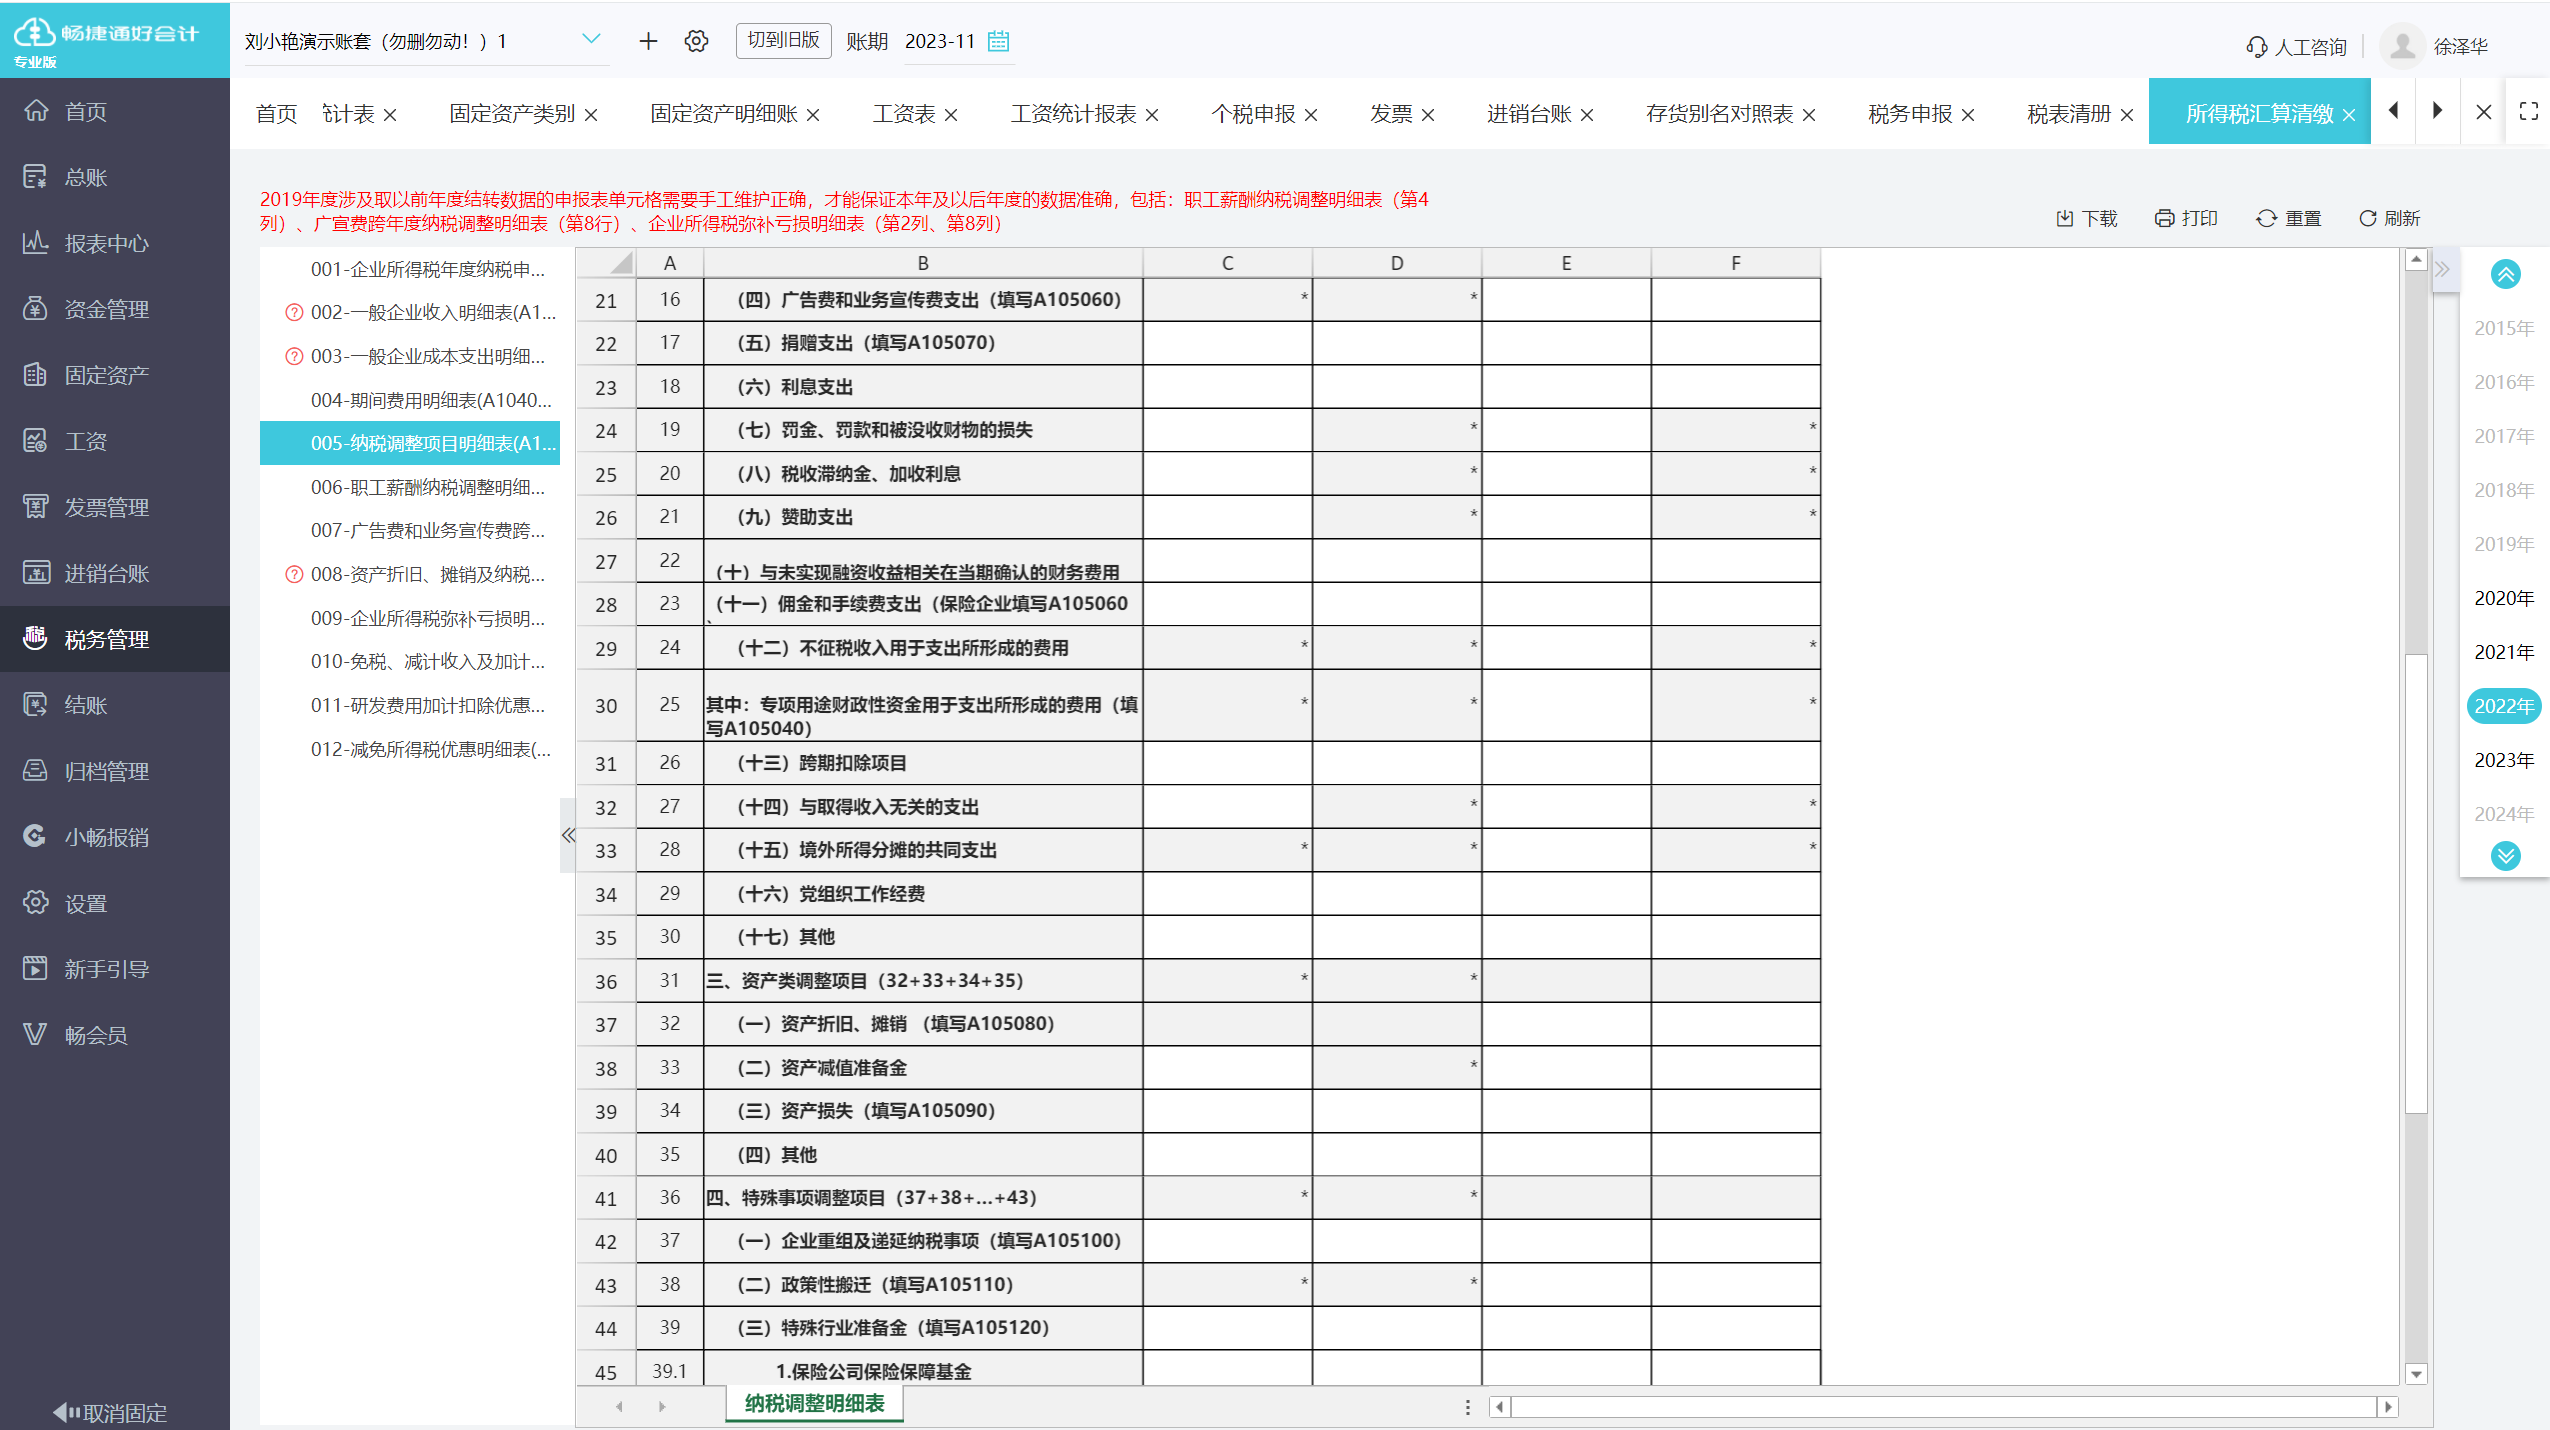Click the download icon to export
Image resolution: width=2550 pixels, height=1430 pixels.
pyautogui.click(x=2088, y=217)
